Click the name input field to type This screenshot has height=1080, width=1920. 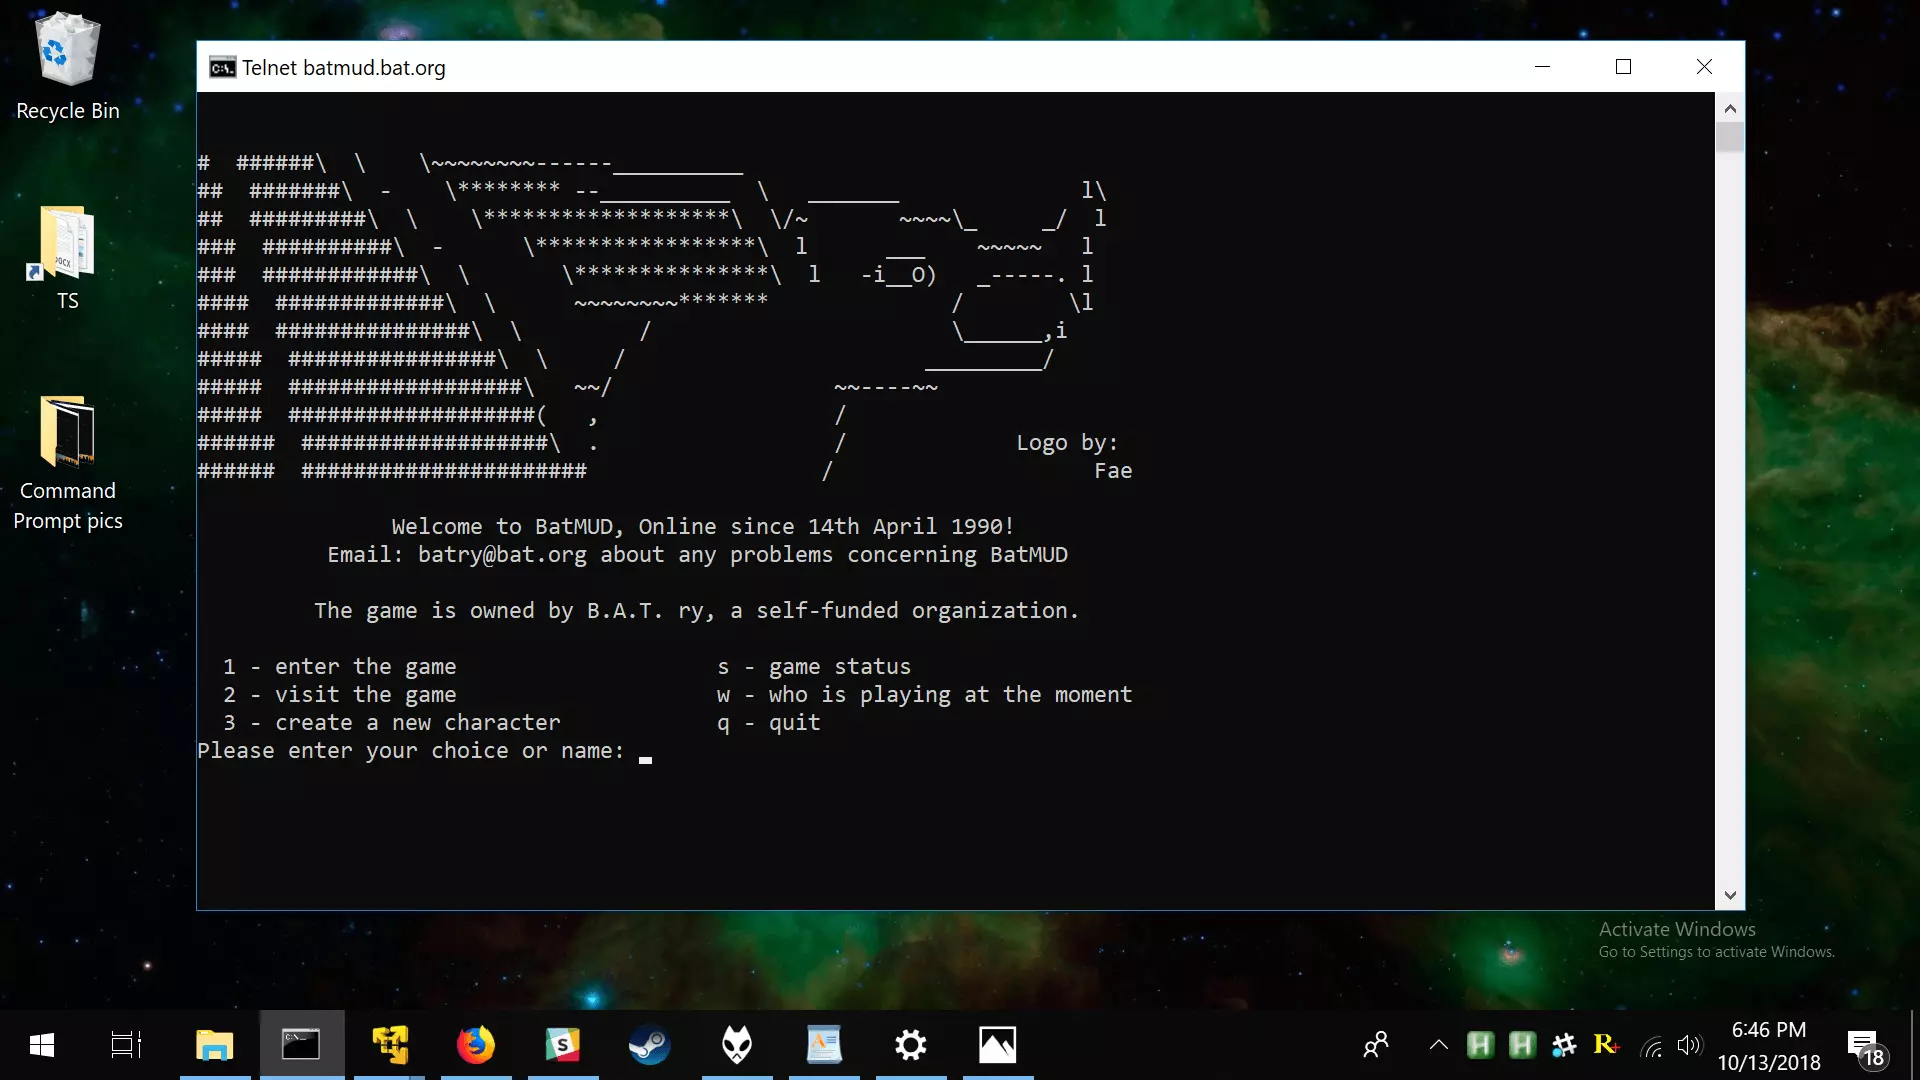[x=651, y=750]
